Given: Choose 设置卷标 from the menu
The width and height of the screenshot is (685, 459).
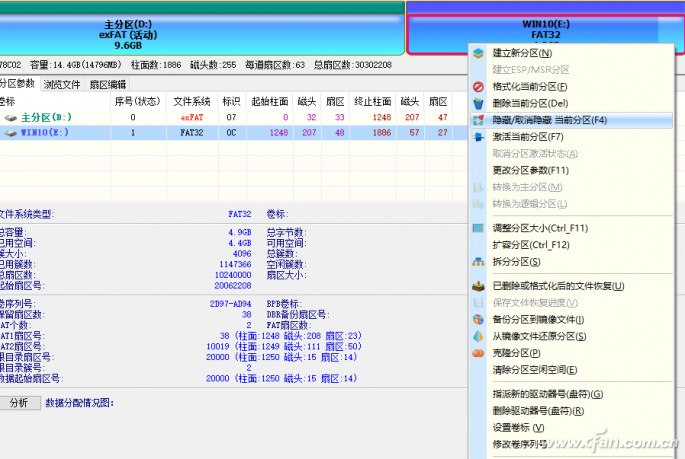Looking at the screenshot, I should click(x=518, y=427).
